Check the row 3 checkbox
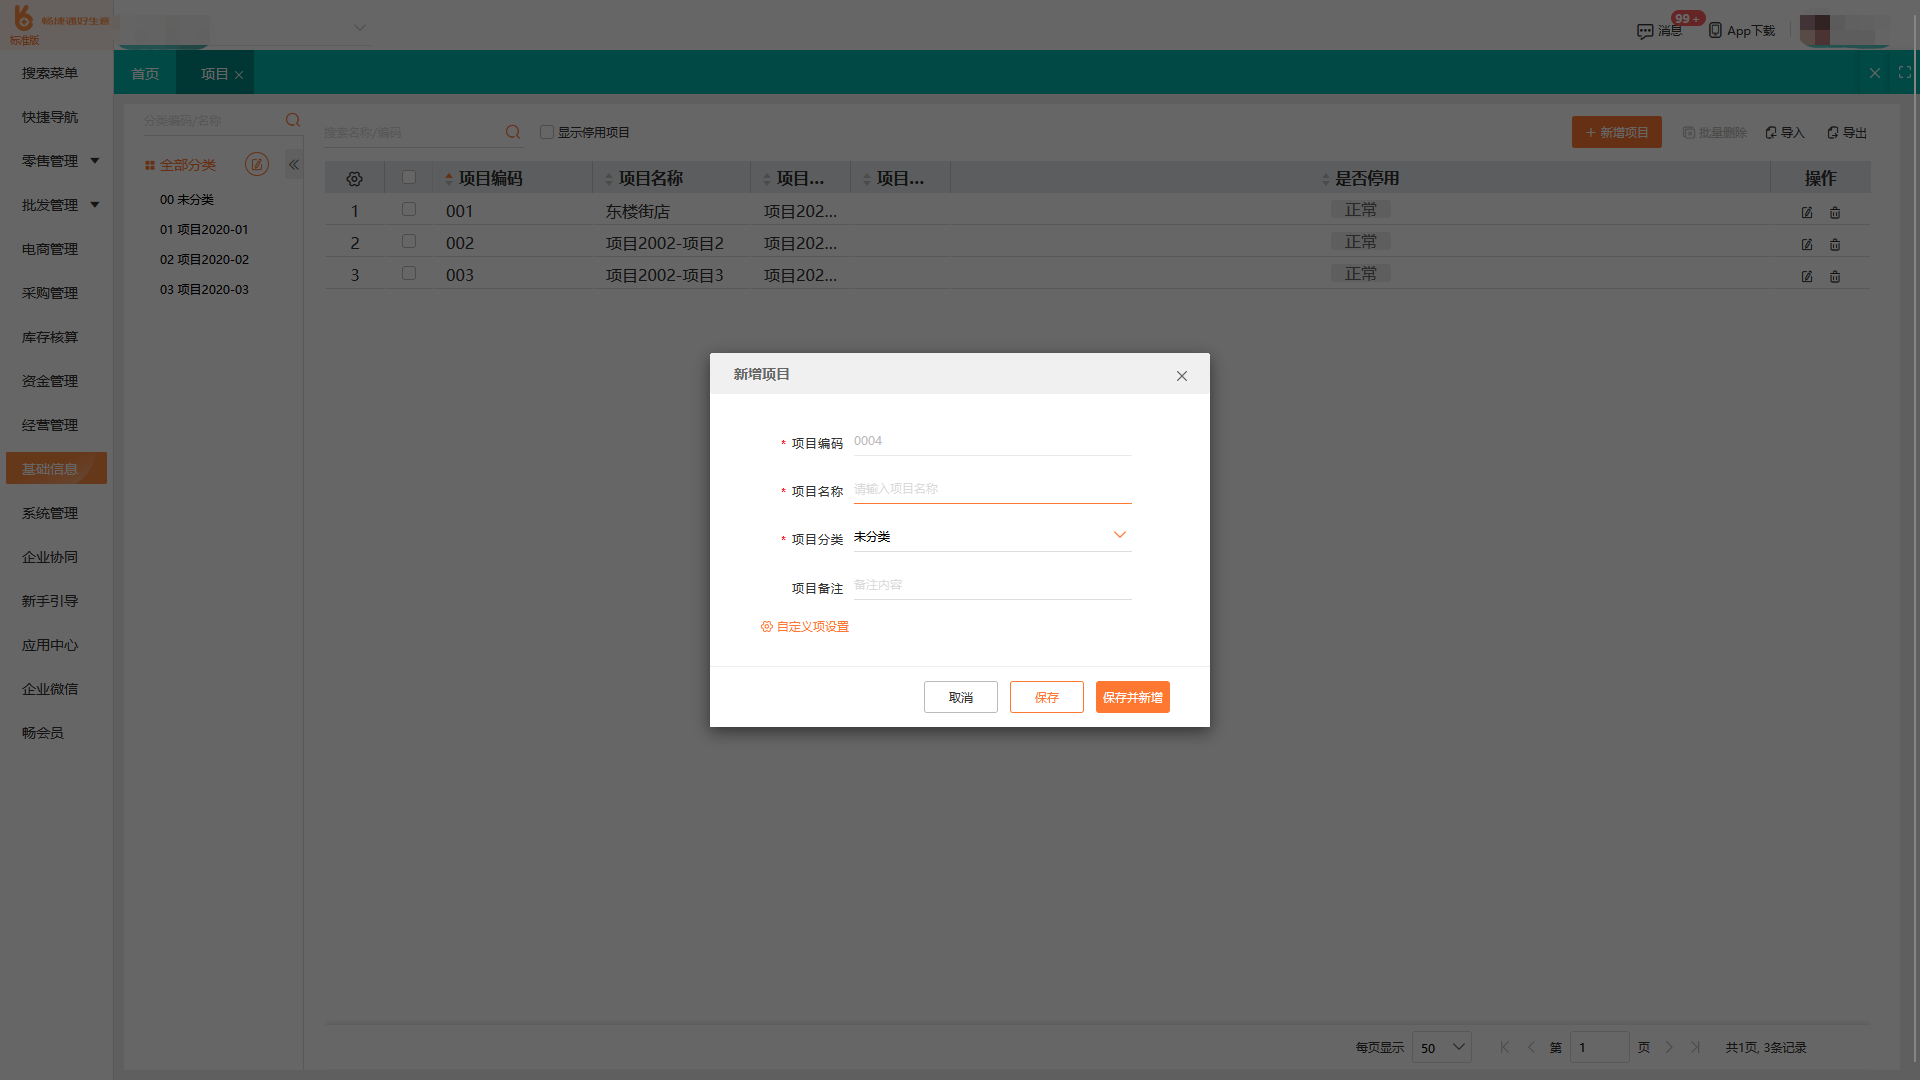The image size is (1920, 1080). 409,273
